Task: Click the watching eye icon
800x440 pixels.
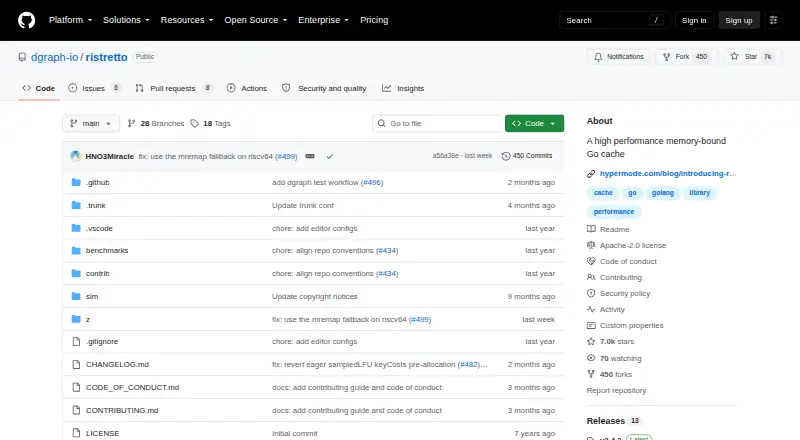Action: (x=591, y=358)
